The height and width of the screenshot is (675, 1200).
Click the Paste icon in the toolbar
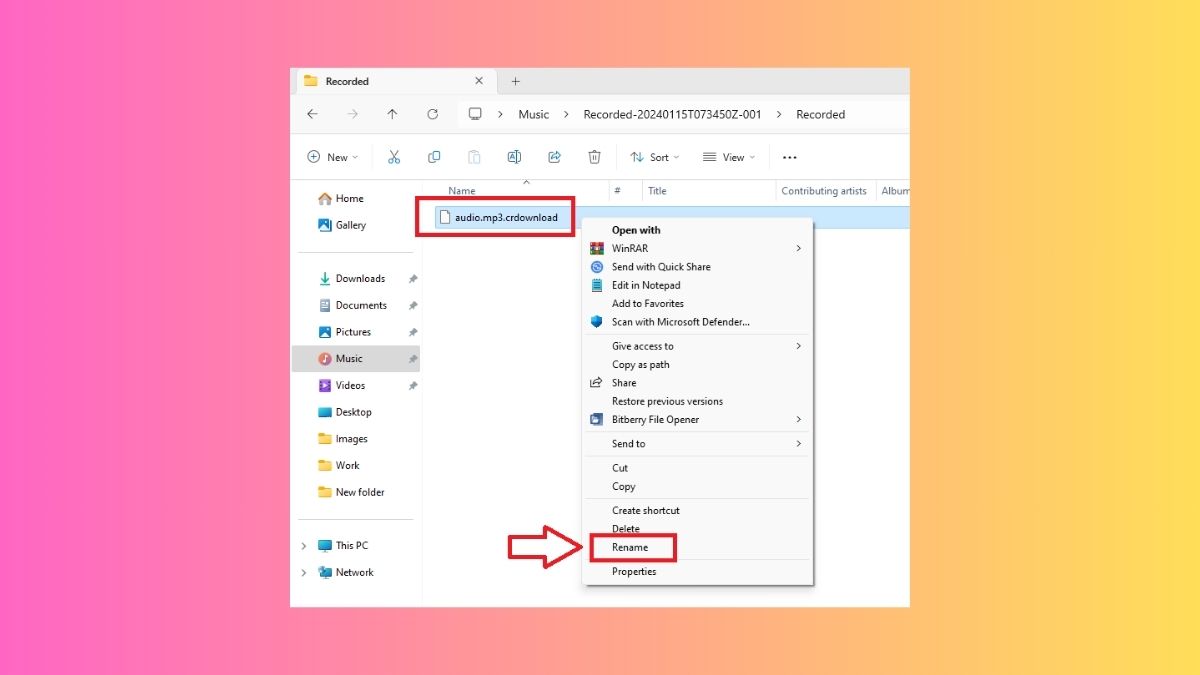tap(474, 157)
